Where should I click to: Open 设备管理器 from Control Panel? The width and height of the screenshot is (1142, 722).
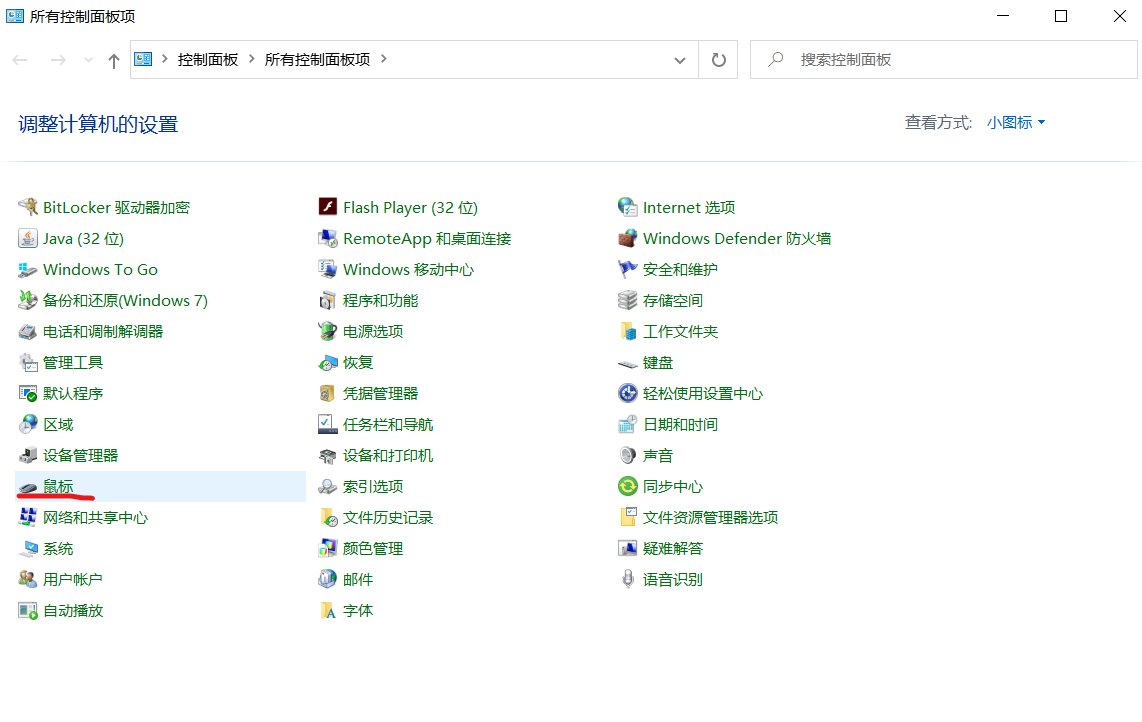80,454
